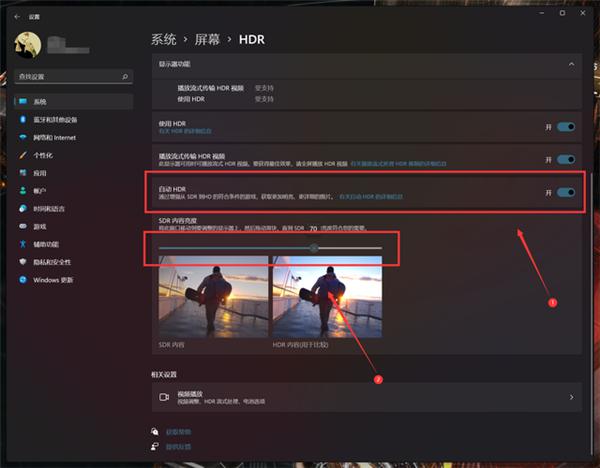Screen dimensions: 600x468
Task: Open 视频播放 related settings chevron
Action: (x=571, y=397)
